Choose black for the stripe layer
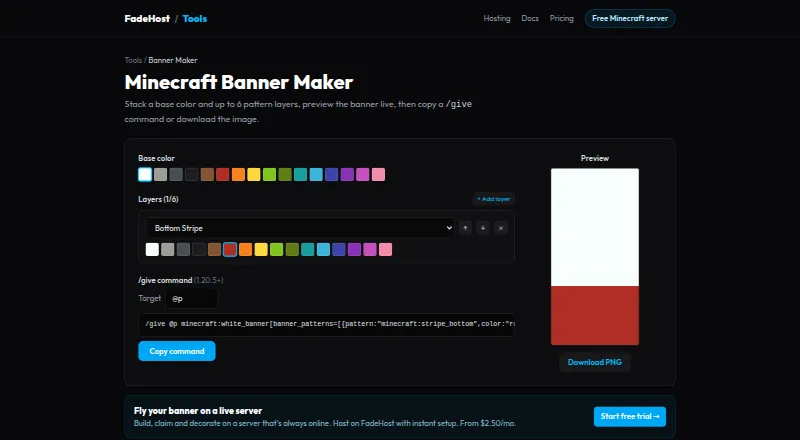 point(199,249)
